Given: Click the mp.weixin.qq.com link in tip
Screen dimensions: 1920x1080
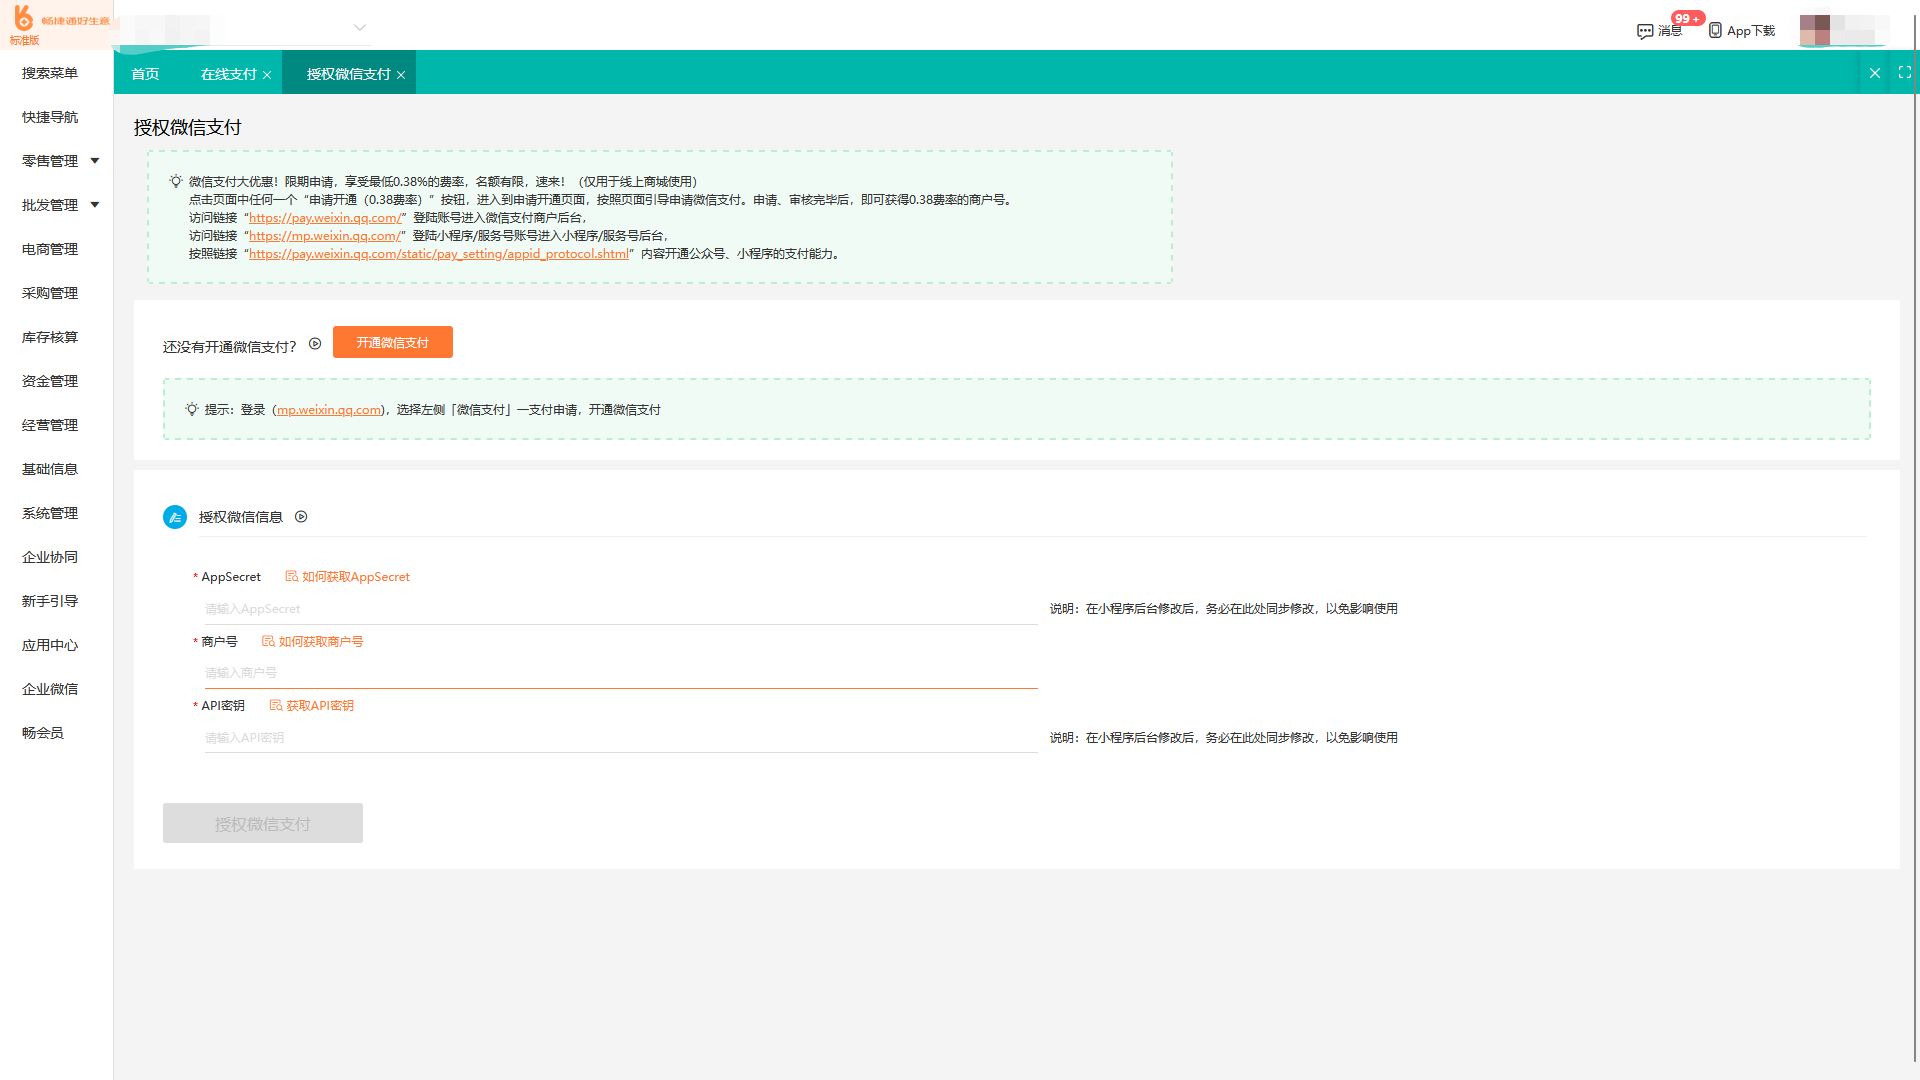Looking at the screenshot, I should [328, 409].
